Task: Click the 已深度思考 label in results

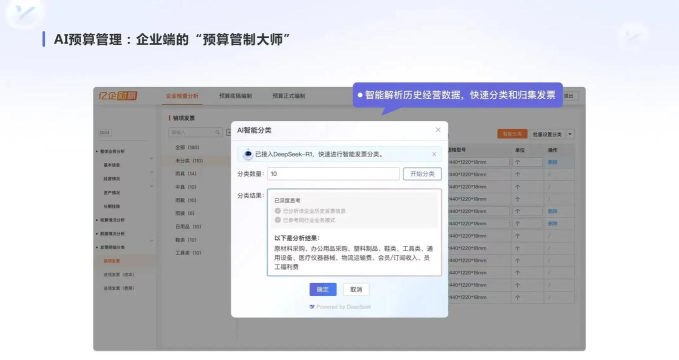Action: (287, 200)
